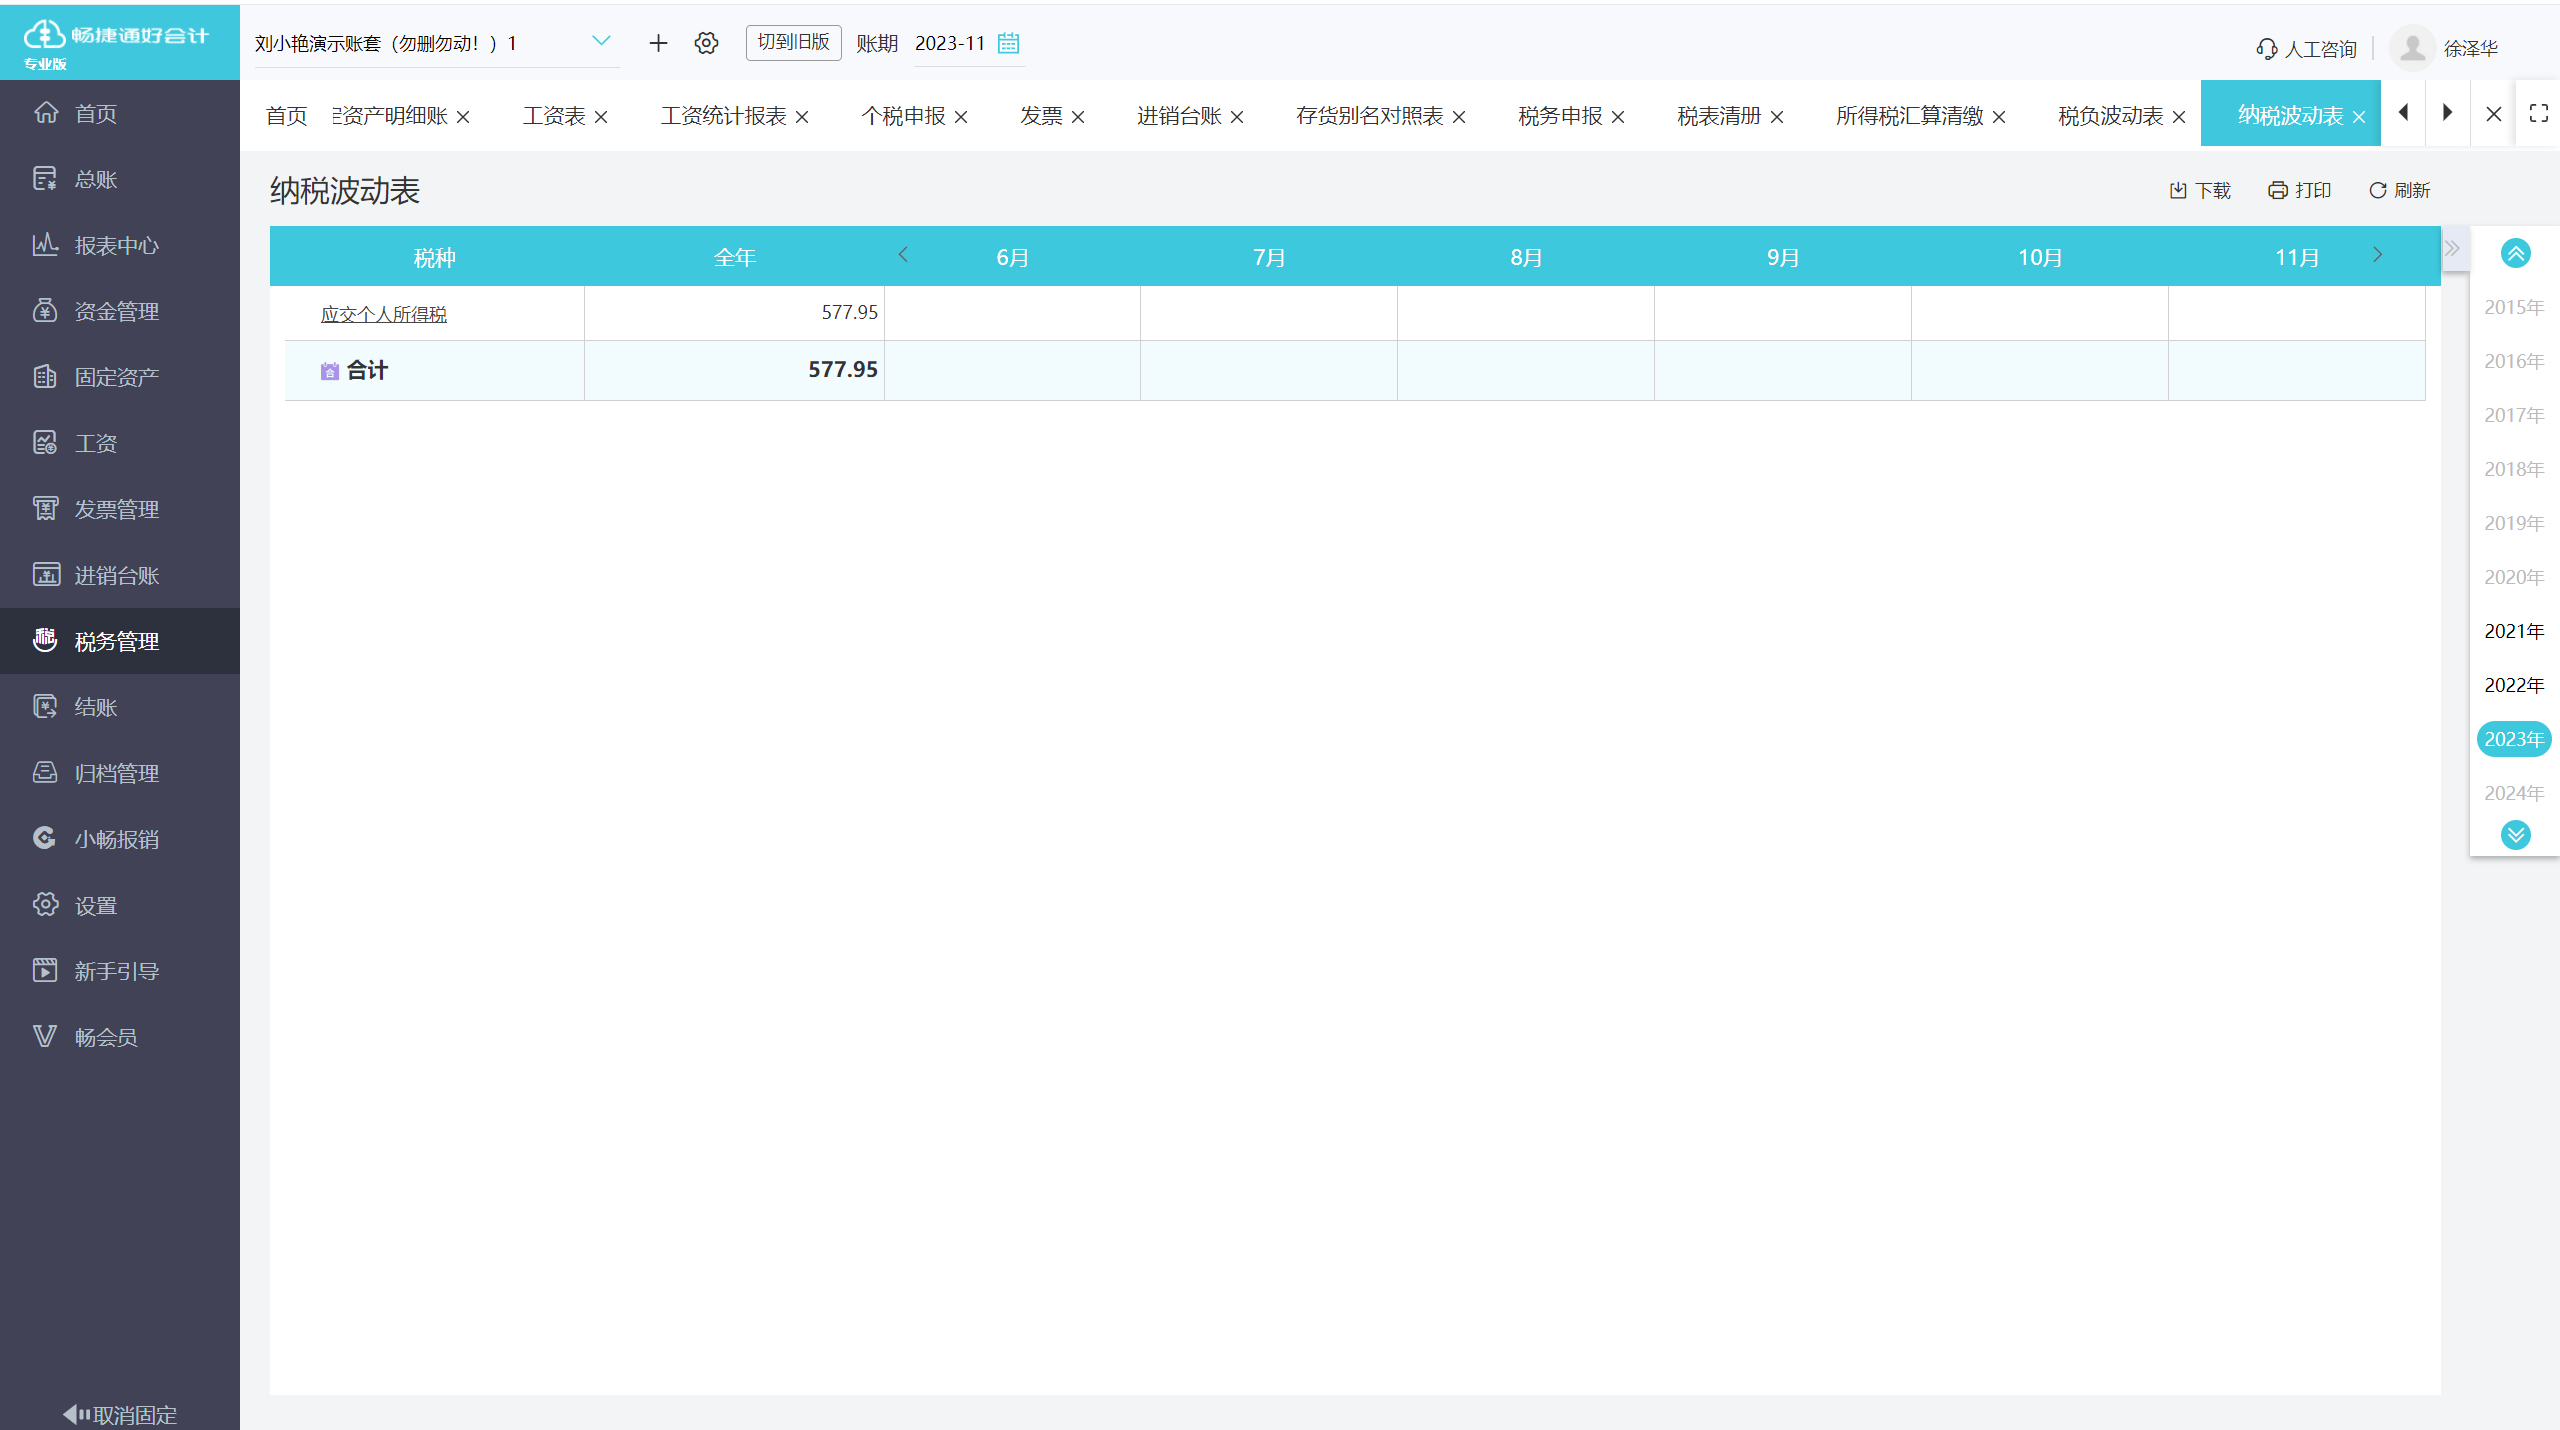Click the settings gear icon at top toolbar
The image size is (2560, 1430).
click(x=705, y=42)
